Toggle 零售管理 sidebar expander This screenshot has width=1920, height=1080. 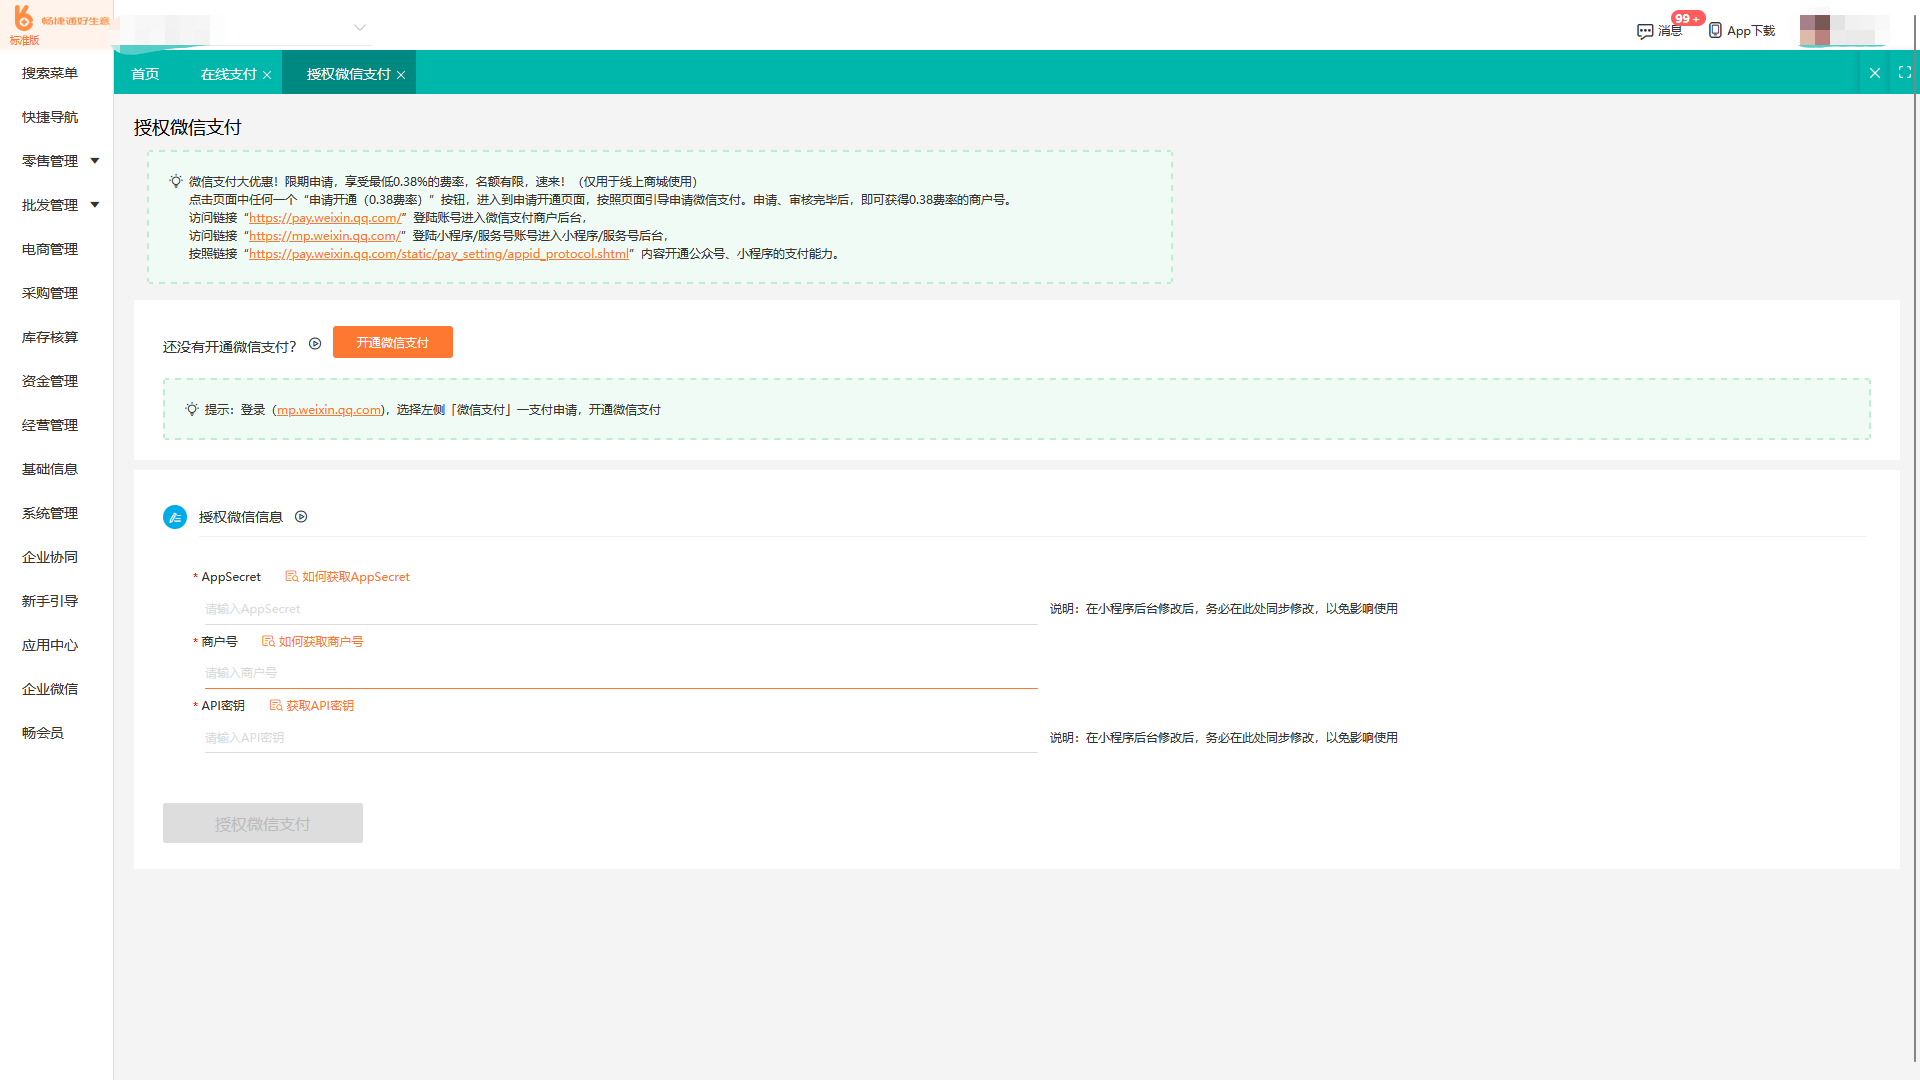95,160
